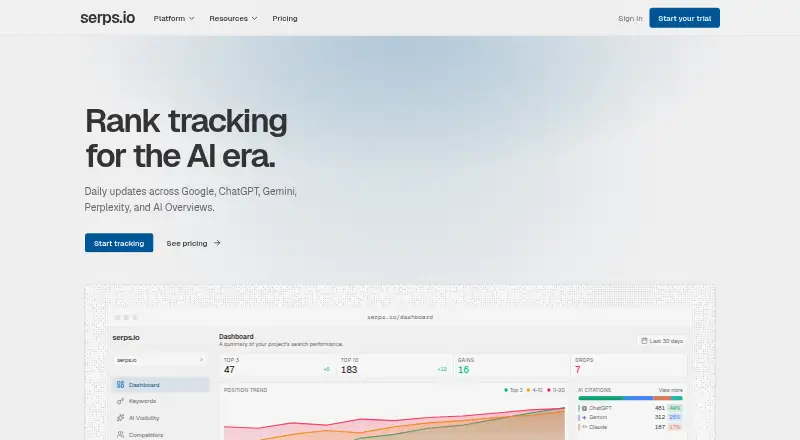
Task: Select Keywords in the preview sidebar
Action: 161,401
